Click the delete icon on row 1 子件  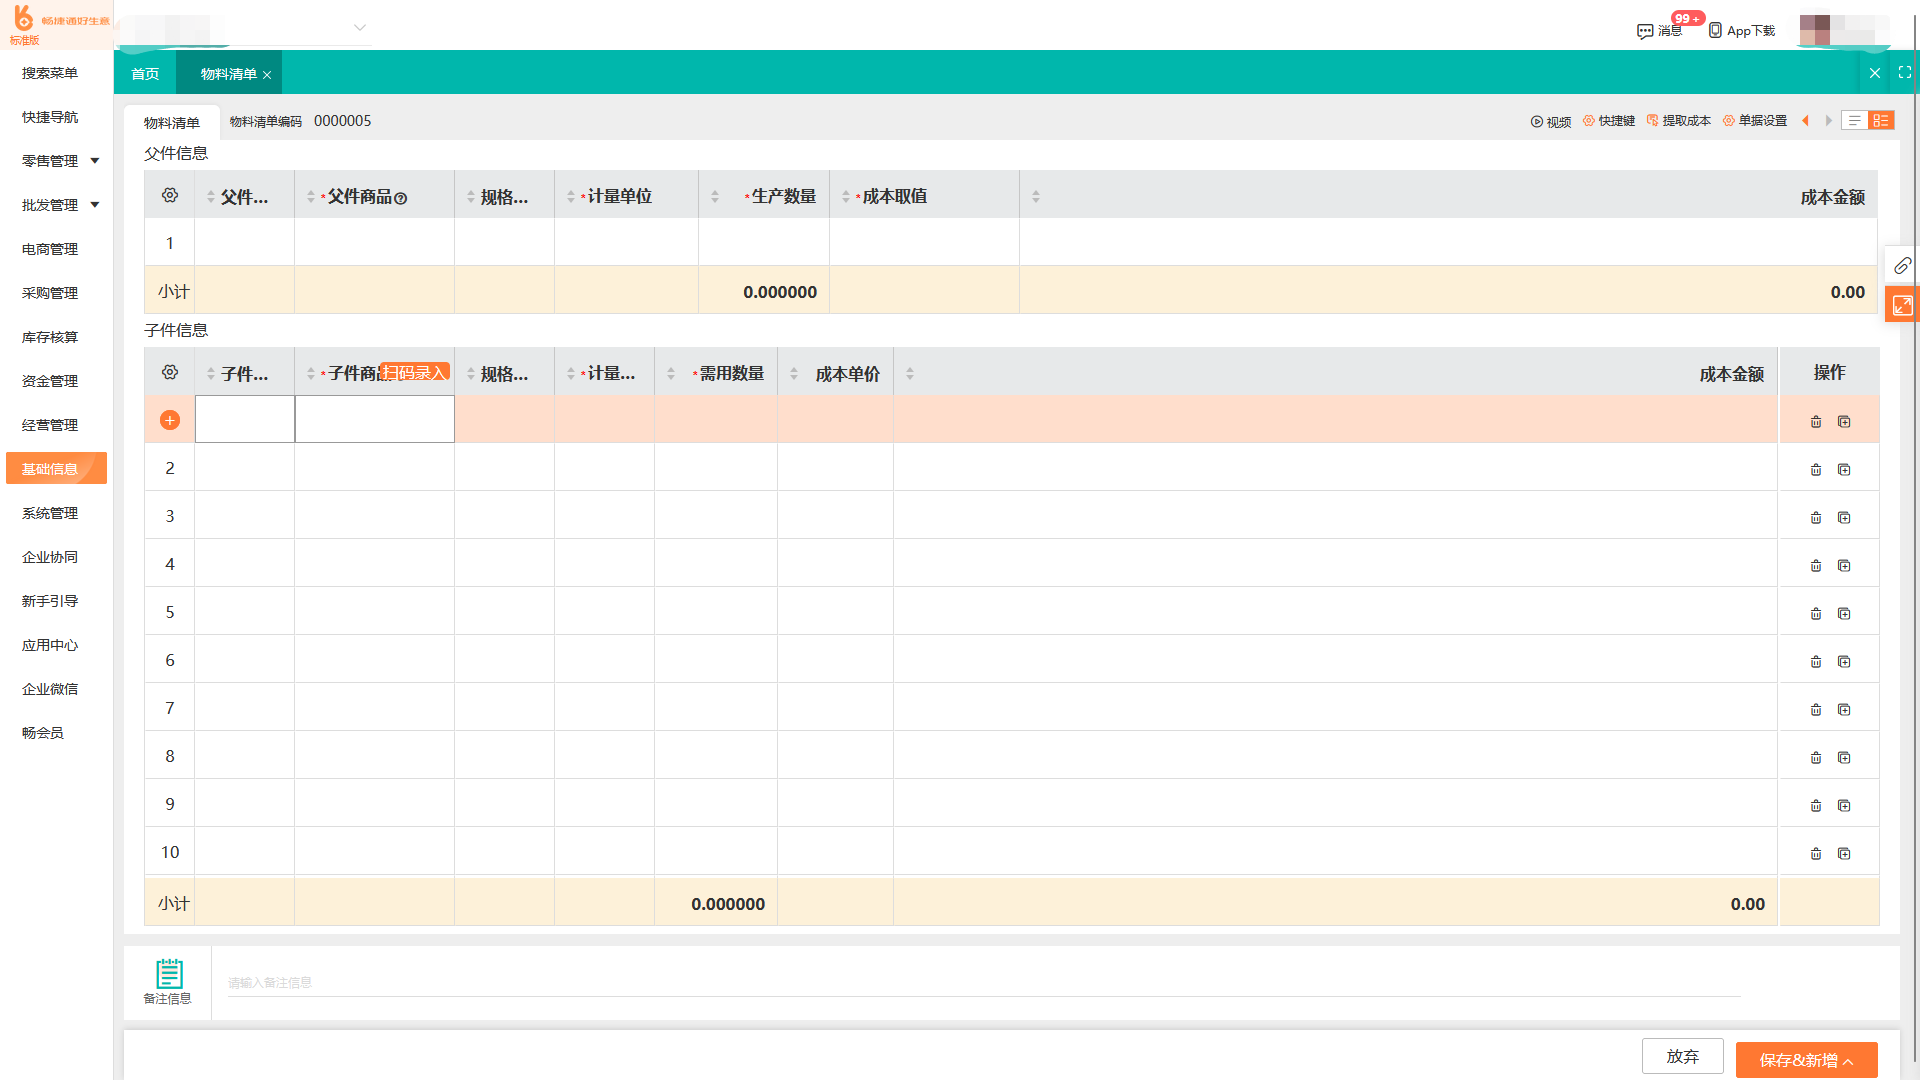[x=1816, y=421]
